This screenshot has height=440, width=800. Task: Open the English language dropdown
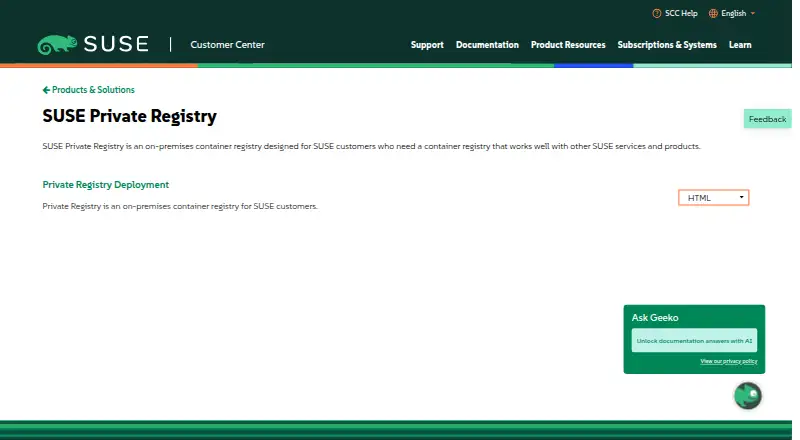click(x=732, y=13)
